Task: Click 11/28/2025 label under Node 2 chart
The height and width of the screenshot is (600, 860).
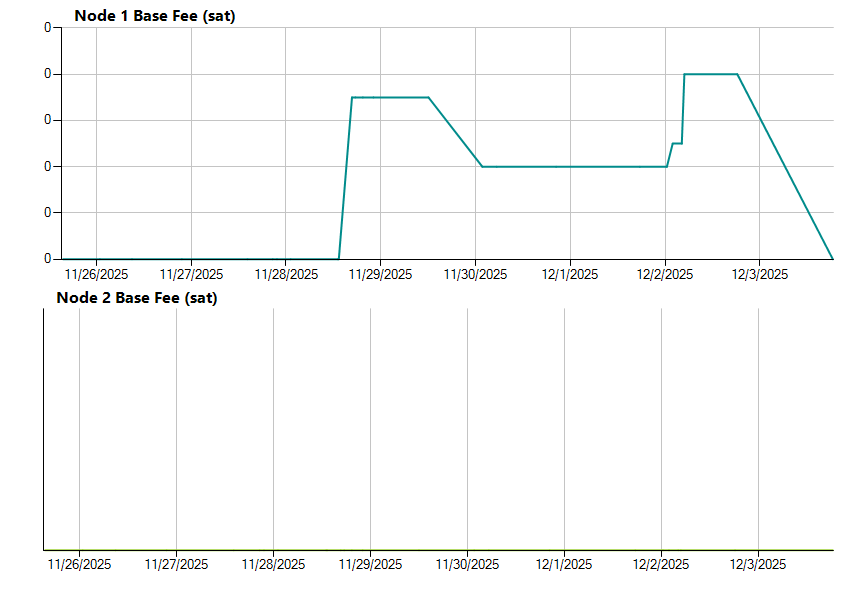Action: (273, 564)
